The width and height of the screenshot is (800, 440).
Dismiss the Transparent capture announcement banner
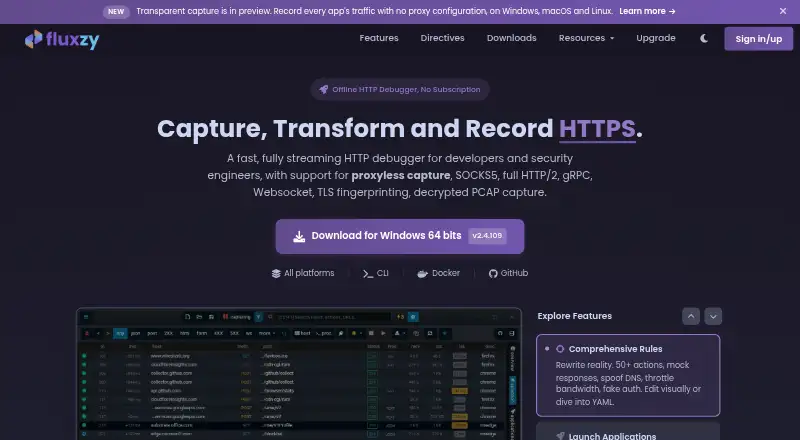(783, 11)
